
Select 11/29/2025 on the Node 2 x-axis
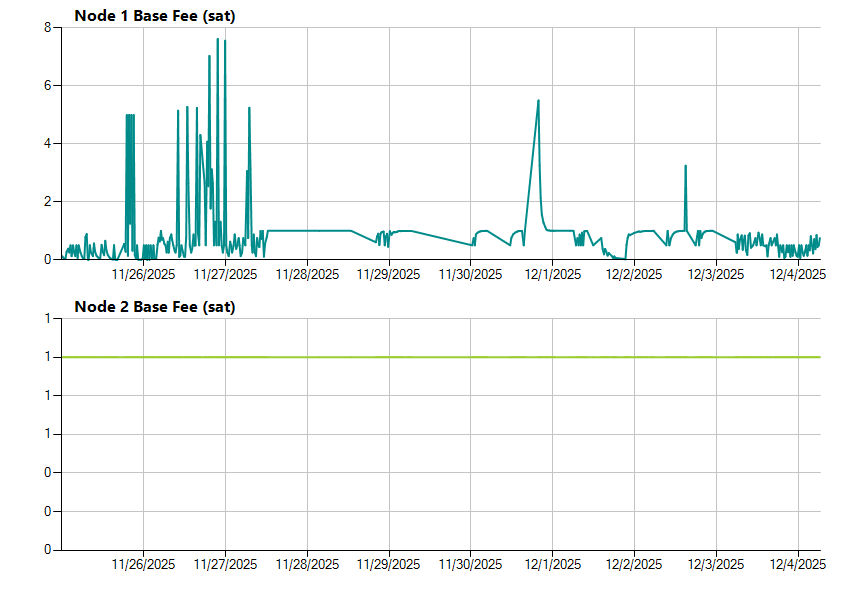point(389,565)
